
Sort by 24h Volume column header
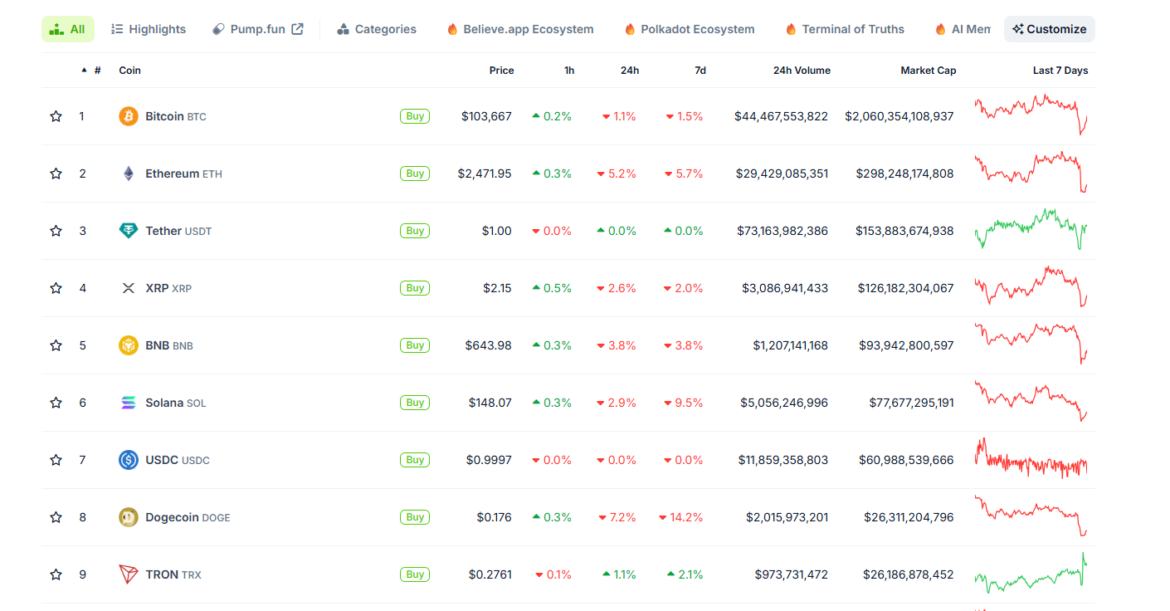coord(801,71)
